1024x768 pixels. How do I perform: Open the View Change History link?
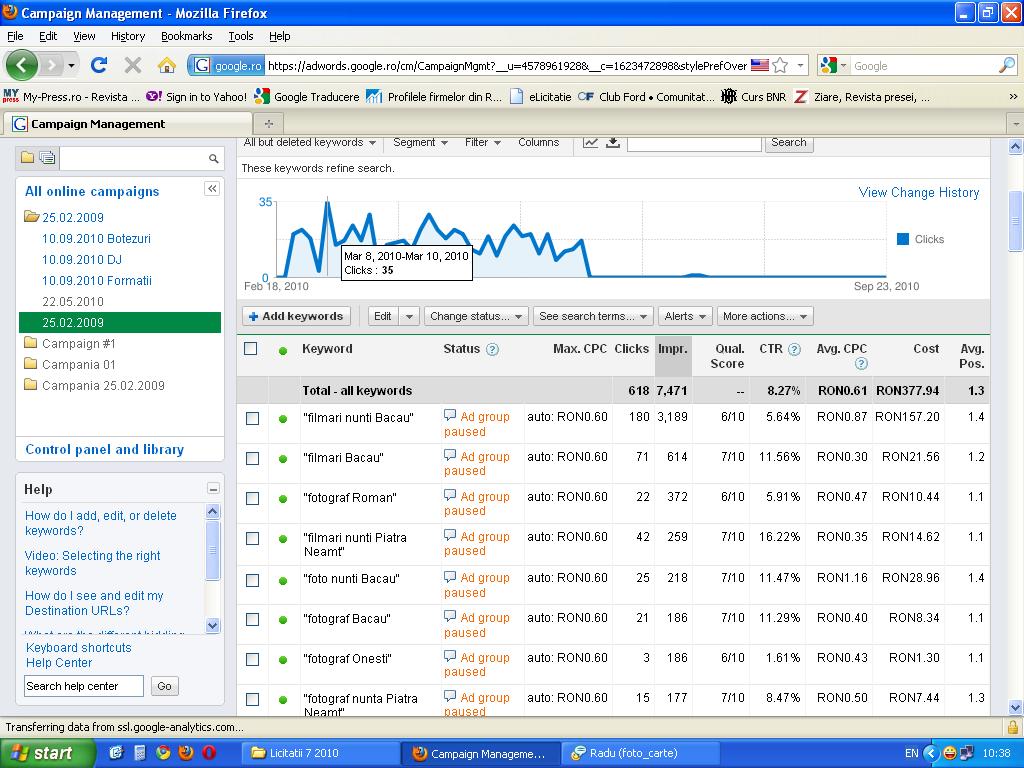(x=918, y=192)
